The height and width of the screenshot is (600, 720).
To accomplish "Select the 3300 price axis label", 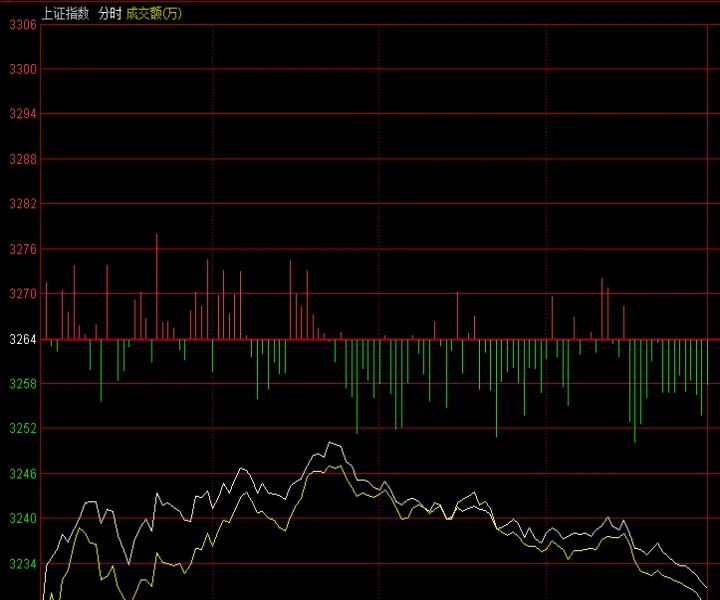I will pyautogui.click(x=22, y=69).
